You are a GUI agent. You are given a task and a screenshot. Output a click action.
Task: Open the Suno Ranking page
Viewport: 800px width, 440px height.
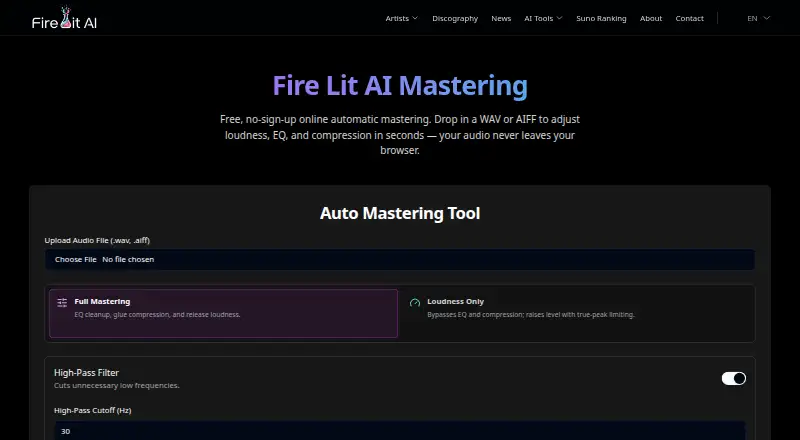pyautogui.click(x=601, y=18)
